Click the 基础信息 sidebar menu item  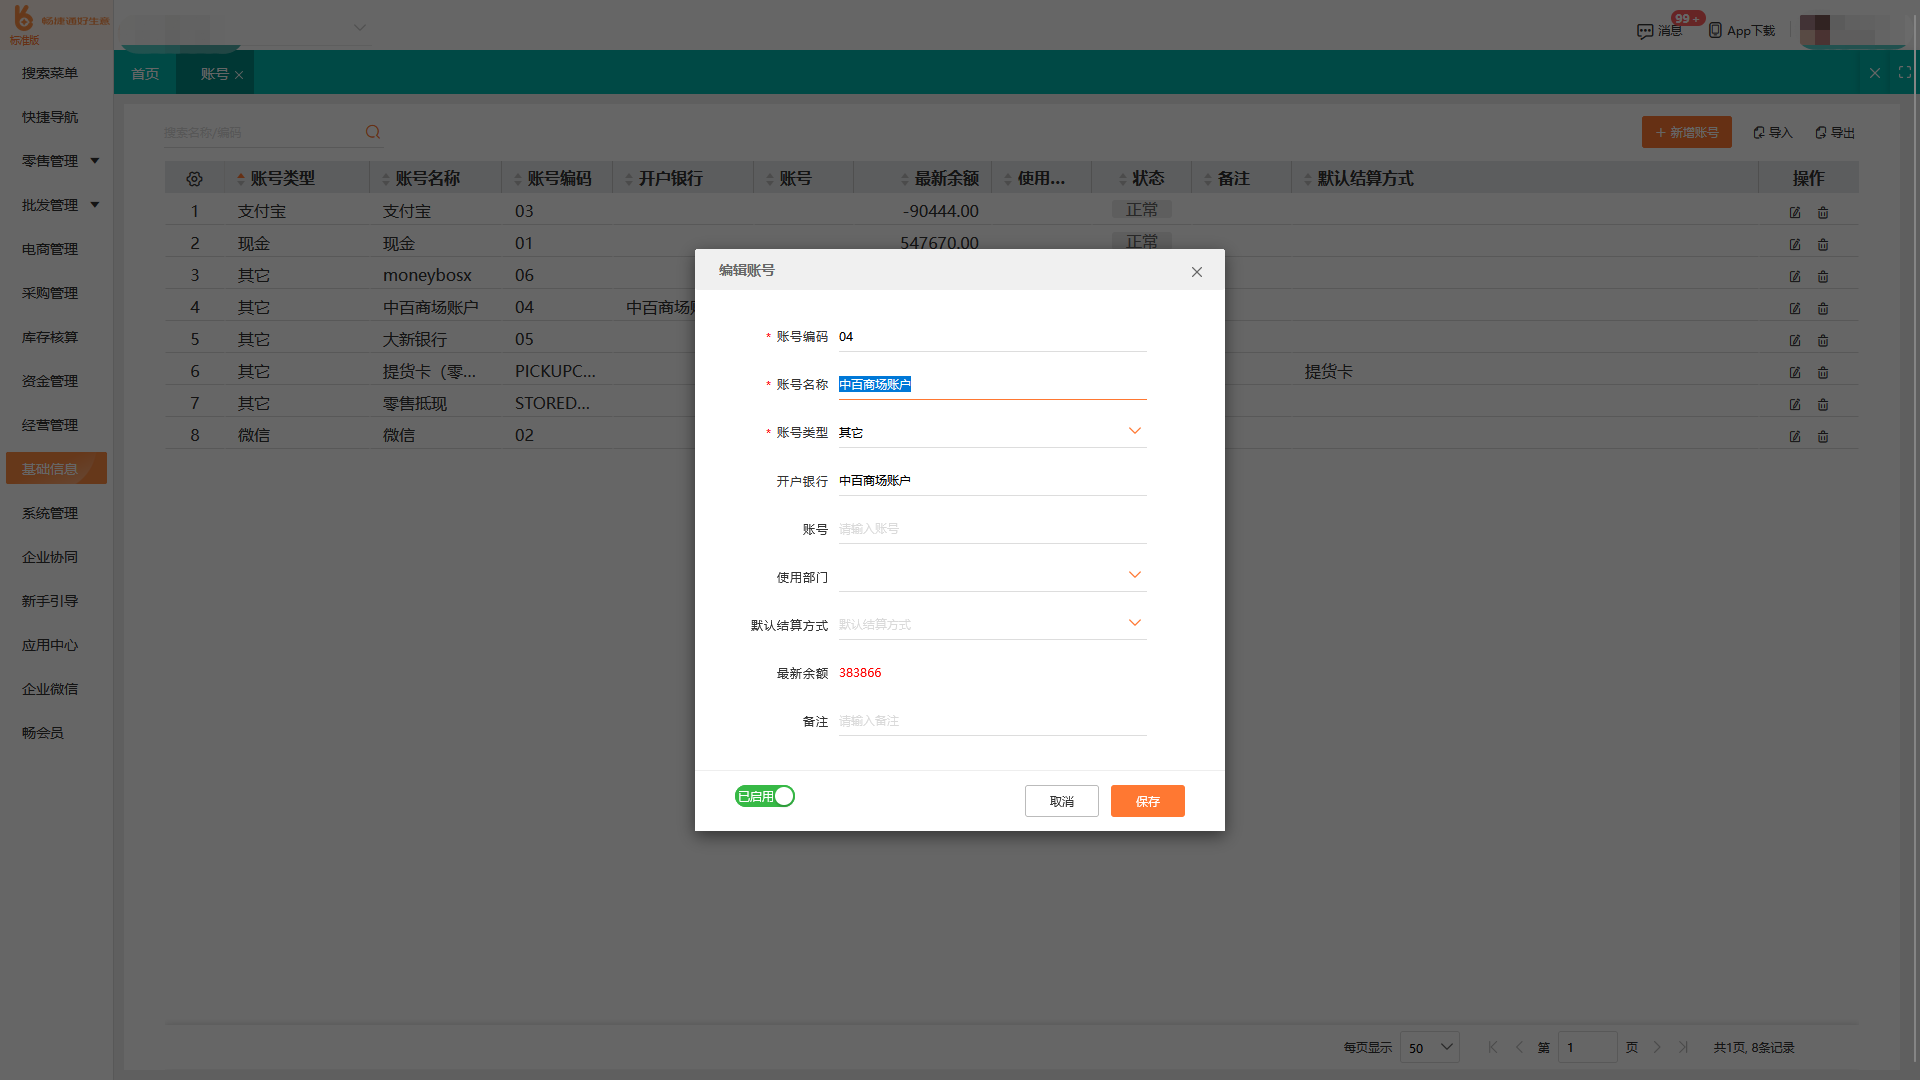[x=54, y=468]
